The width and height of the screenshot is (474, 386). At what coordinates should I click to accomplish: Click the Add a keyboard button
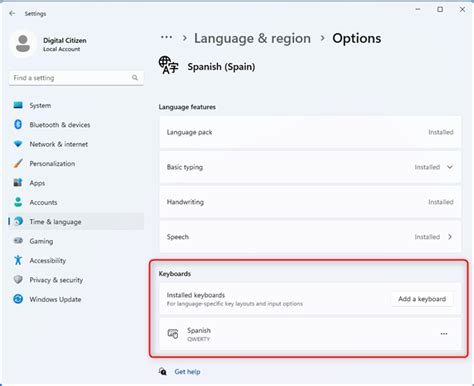pos(422,299)
